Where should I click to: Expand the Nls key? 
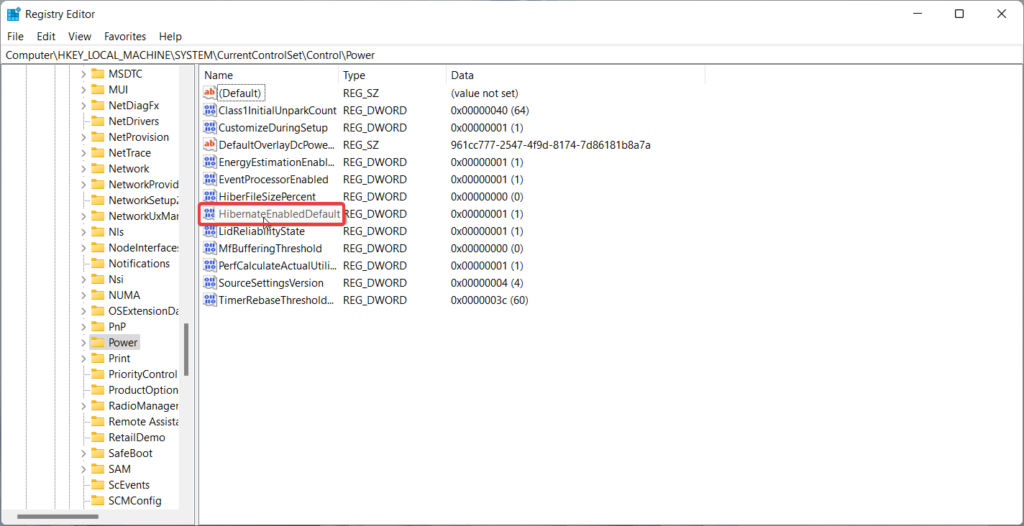[83, 232]
